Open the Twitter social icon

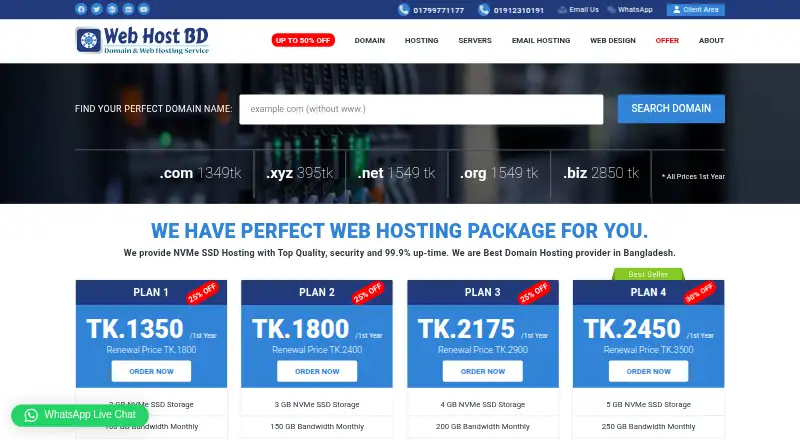(x=96, y=9)
